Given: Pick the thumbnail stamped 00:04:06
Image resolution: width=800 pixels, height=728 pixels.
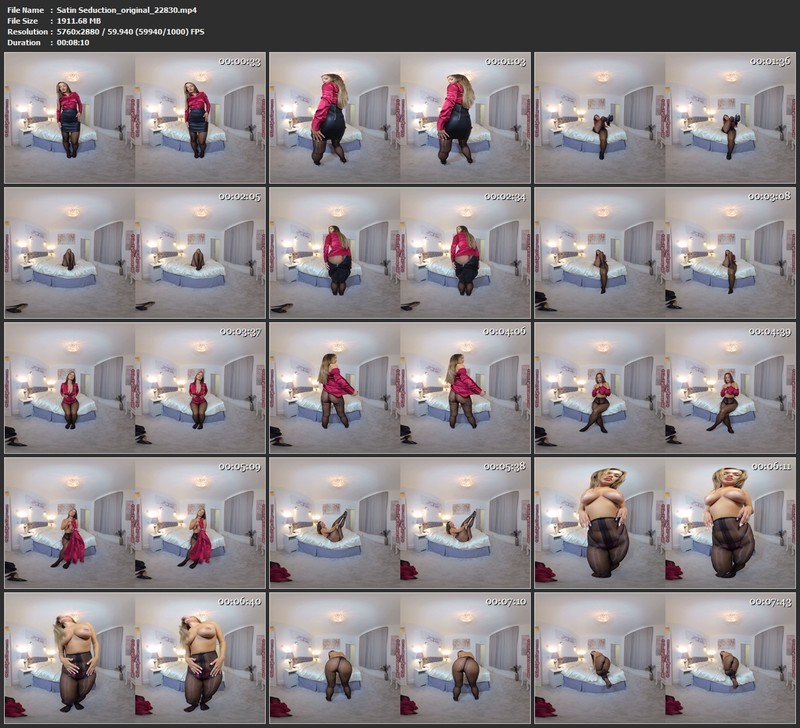Looking at the screenshot, I should (x=400, y=387).
